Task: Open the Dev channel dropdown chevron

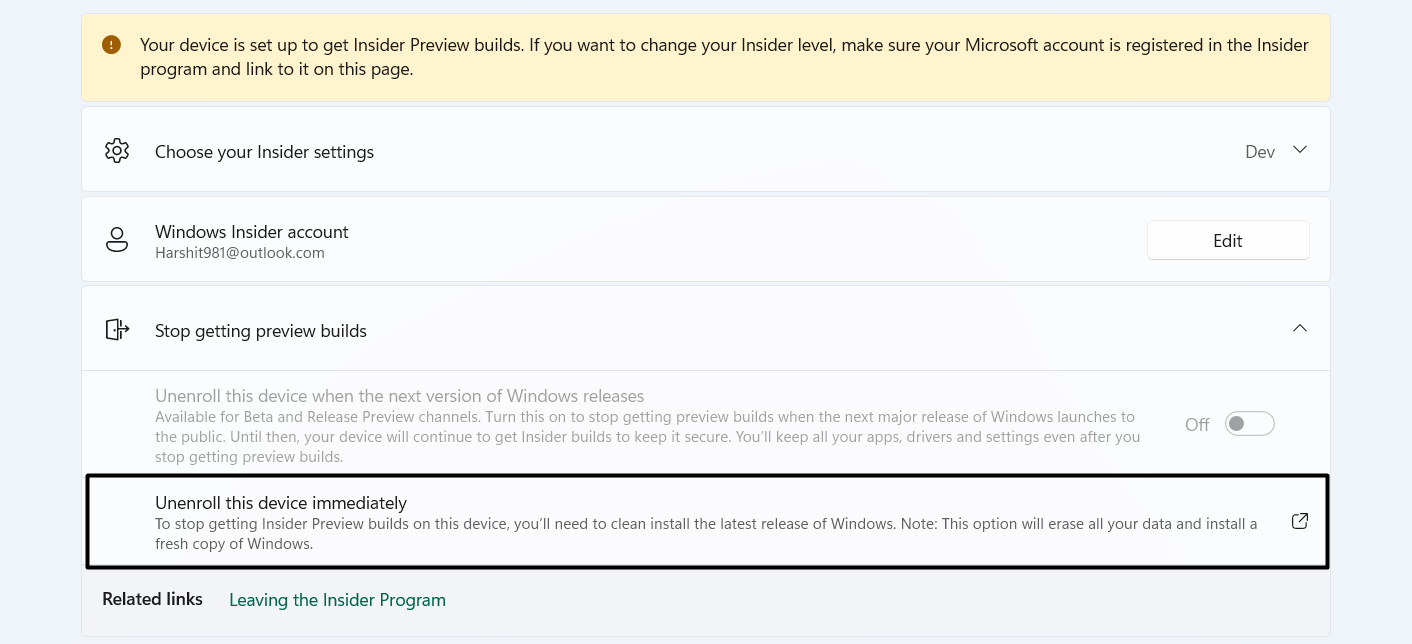Action: click(x=1300, y=149)
